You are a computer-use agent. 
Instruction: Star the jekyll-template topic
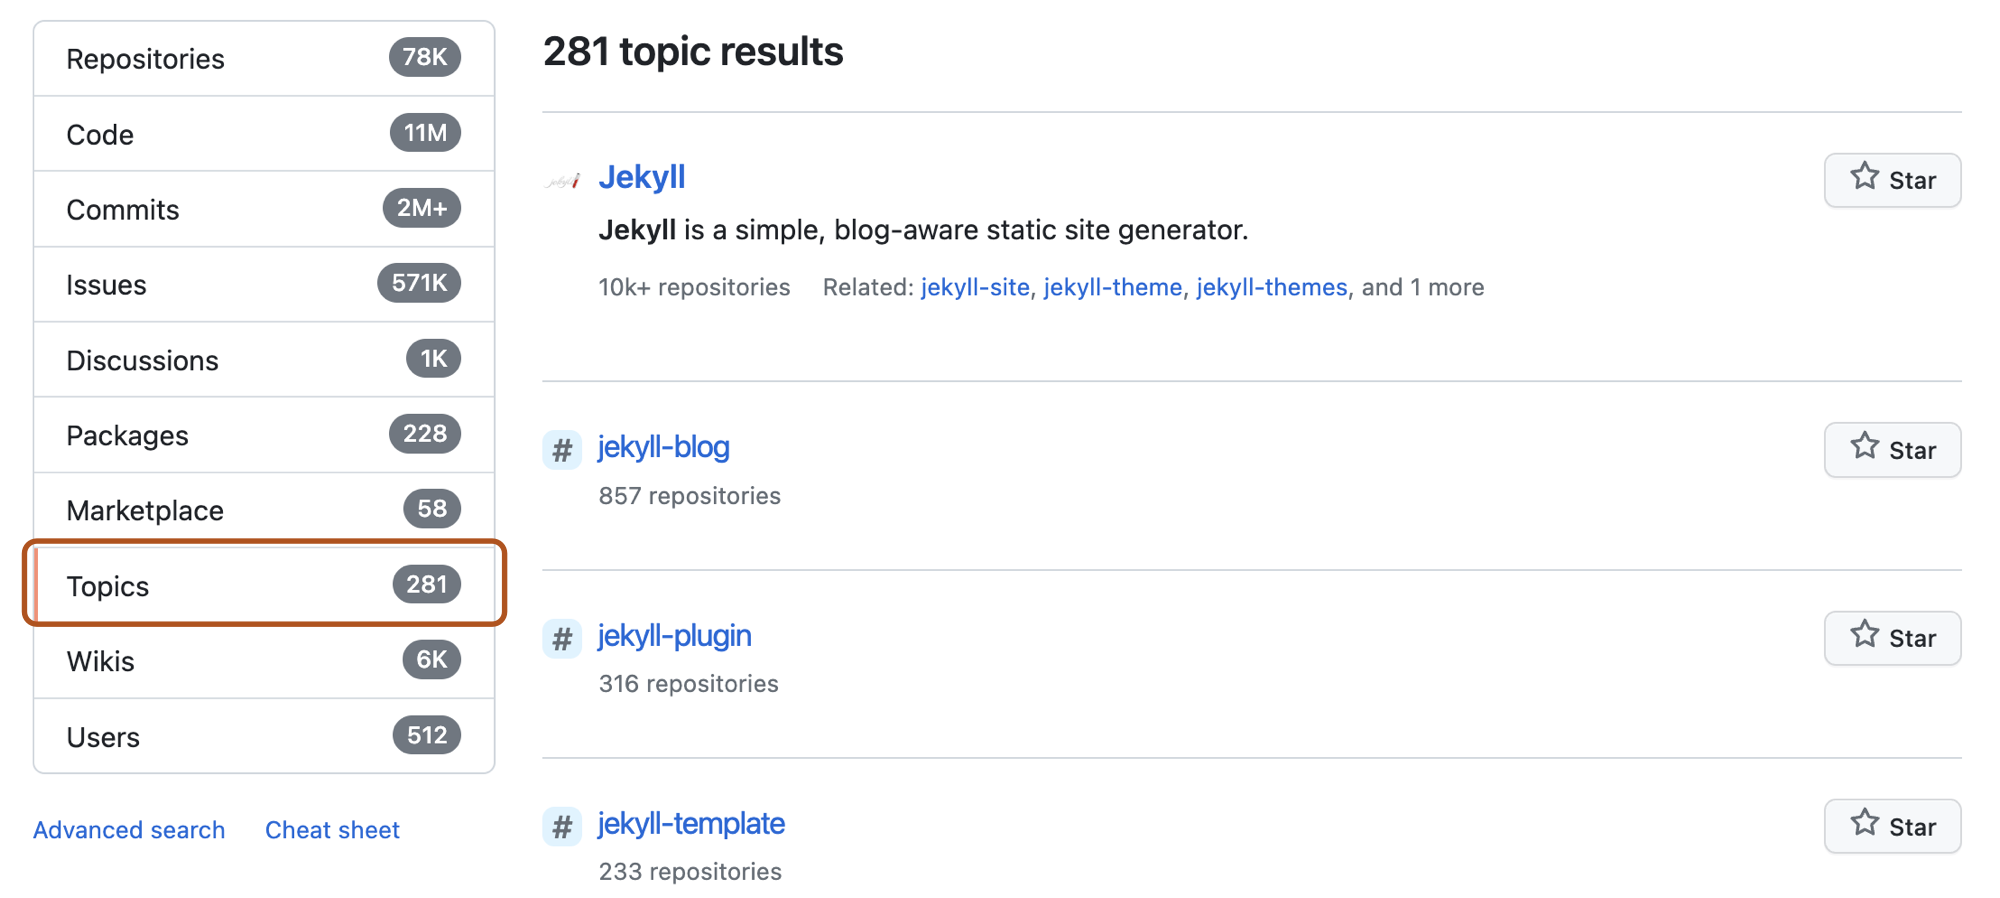tap(1892, 826)
